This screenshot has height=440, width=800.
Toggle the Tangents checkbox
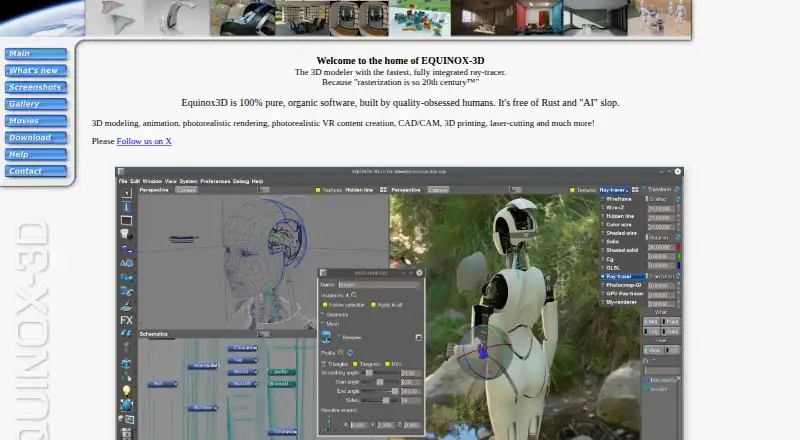pyautogui.click(x=355, y=364)
